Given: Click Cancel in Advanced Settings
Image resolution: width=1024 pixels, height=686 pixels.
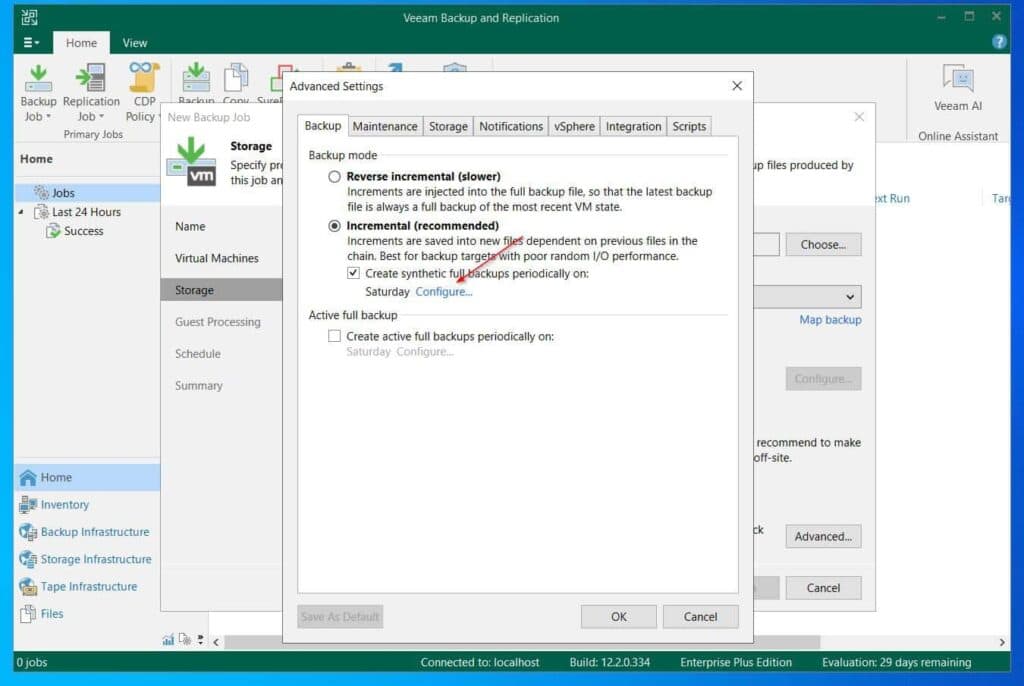Looking at the screenshot, I should pyautogui.click(x=700, y=616).
